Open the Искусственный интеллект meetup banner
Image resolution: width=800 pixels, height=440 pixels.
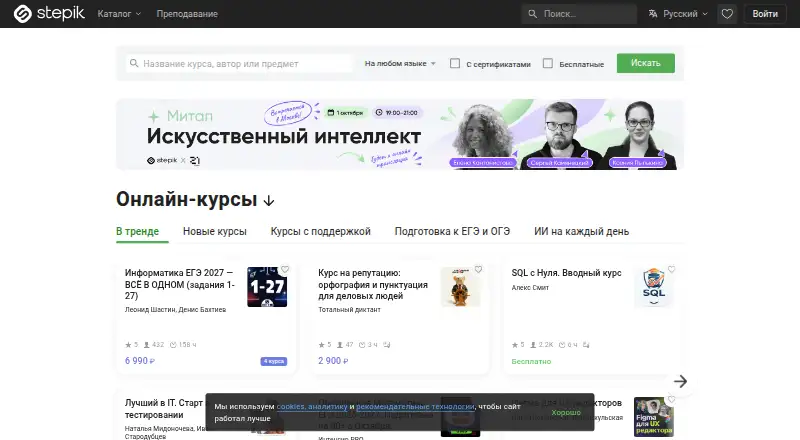click(x=399, y=134)
